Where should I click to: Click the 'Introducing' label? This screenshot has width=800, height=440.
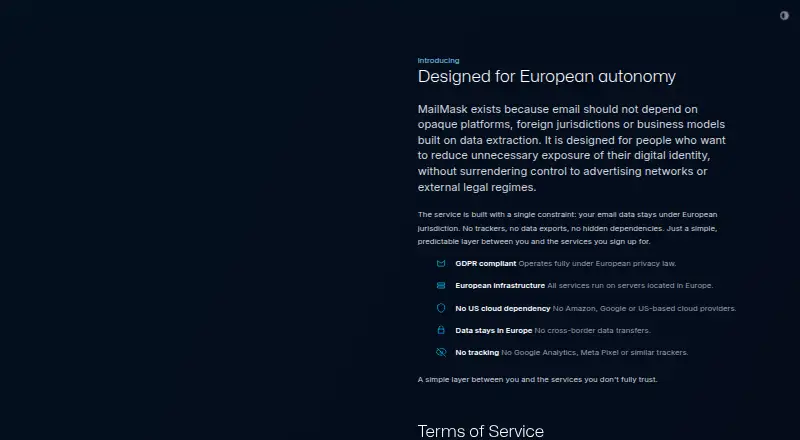[438, 60]
